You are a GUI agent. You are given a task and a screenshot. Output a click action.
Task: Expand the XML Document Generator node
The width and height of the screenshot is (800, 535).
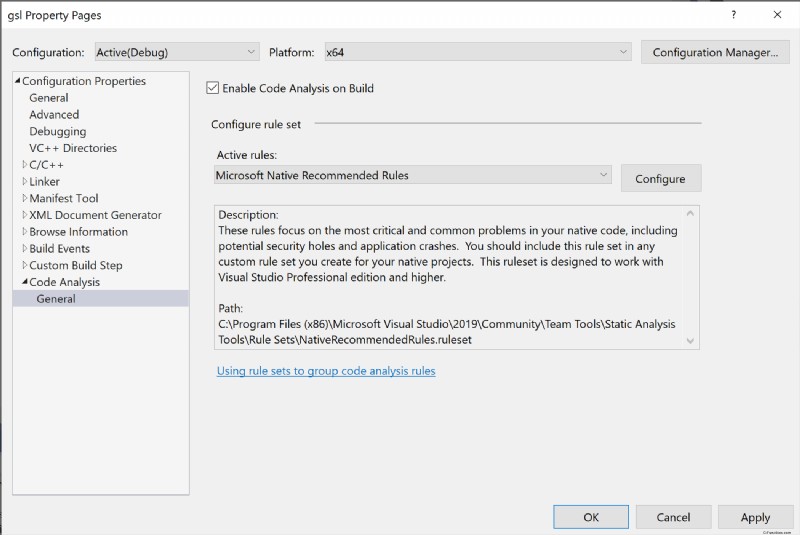[25, 215]
